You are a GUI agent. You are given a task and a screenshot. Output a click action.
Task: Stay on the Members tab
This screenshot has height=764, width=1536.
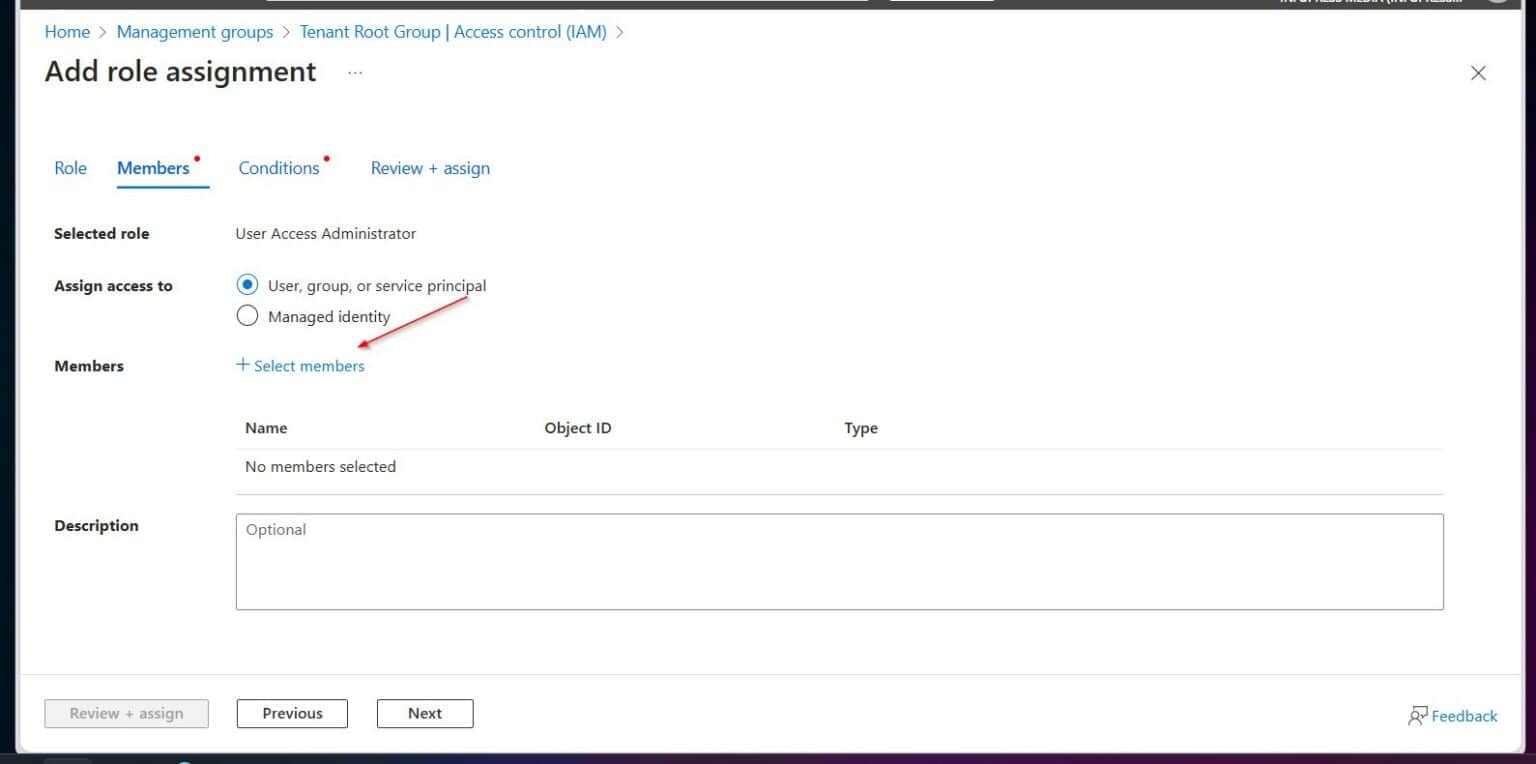pos(155,167)
